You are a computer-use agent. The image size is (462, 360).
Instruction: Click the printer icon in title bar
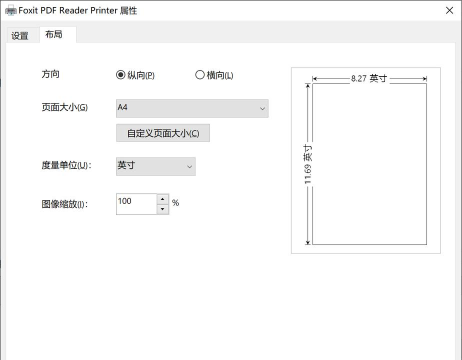pos(11,11)
